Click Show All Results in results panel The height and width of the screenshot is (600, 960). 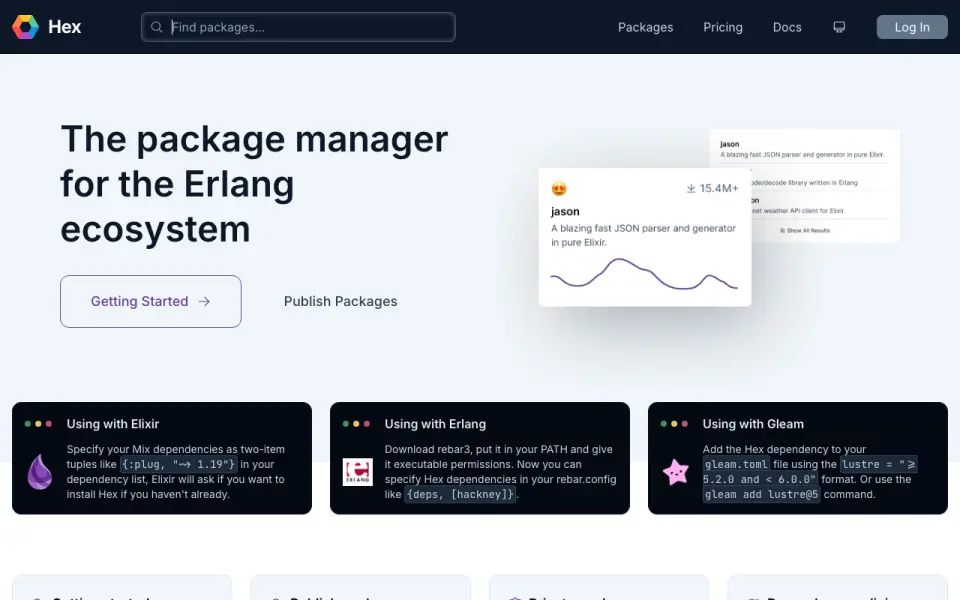[x=804, y=231]
